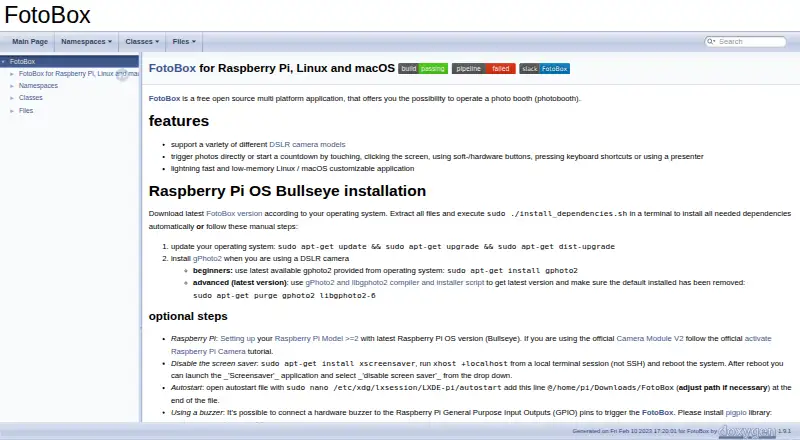The width and height of the screenshot is (800, 440).
Task: Open FotoBox for Raspberry Pi sidebar entry
Action: point(79,74)
